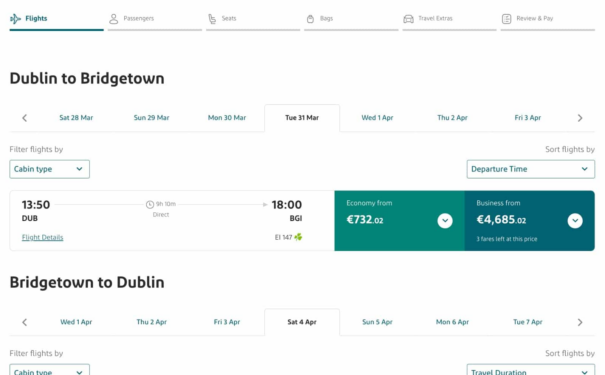Open outbound Cabin type filter dropdown
Screen dimensions: 605x375
coord(49,169)
